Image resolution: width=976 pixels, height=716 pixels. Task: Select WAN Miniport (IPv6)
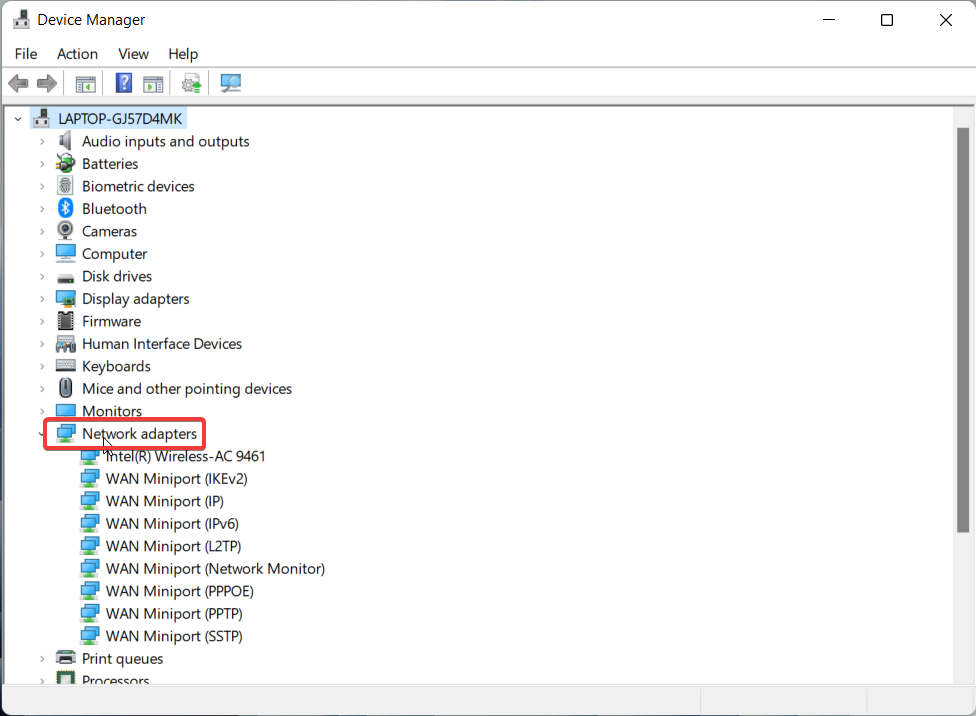coord(172,523)
